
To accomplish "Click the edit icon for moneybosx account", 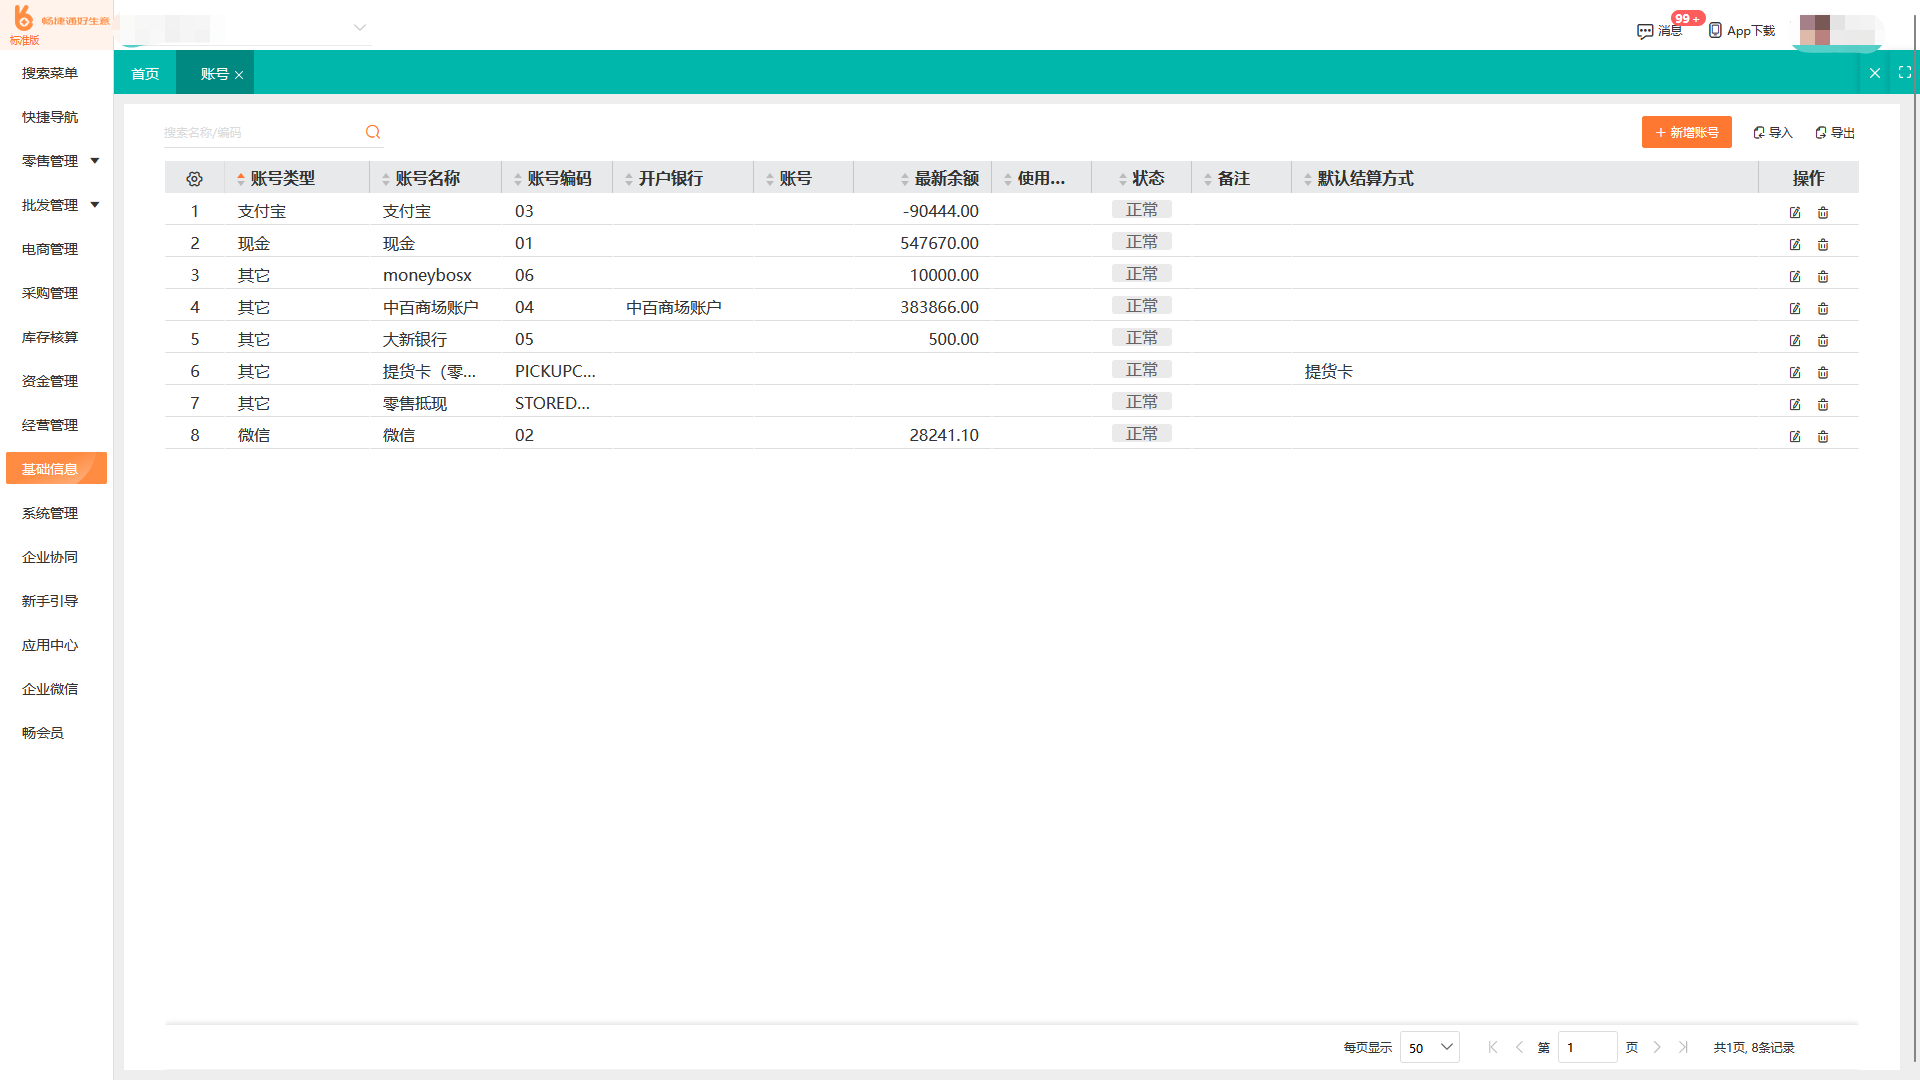I will (x=1796, y=274).
